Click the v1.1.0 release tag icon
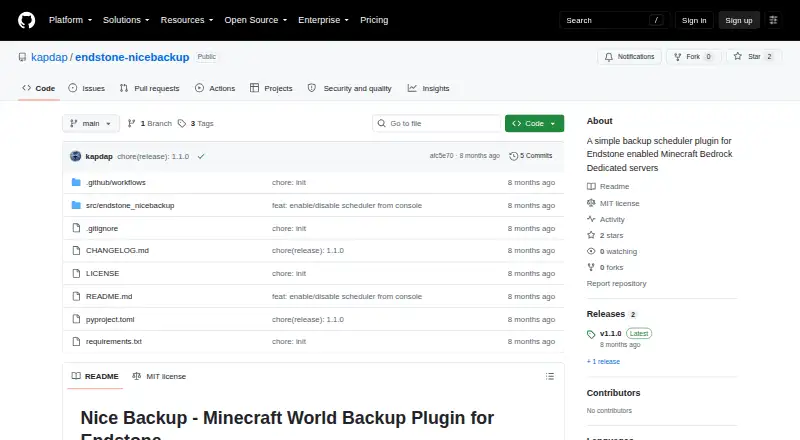800x440 pixels. coord(591,334)
